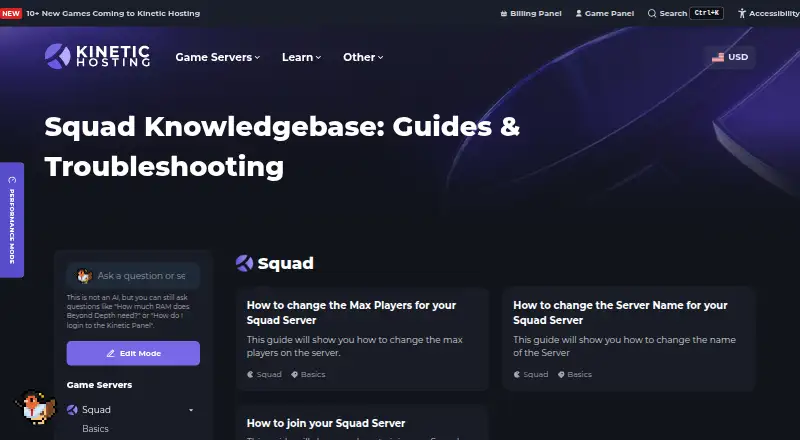Click Squad section heading icon
800x440 pixels.
pos(244,263)
